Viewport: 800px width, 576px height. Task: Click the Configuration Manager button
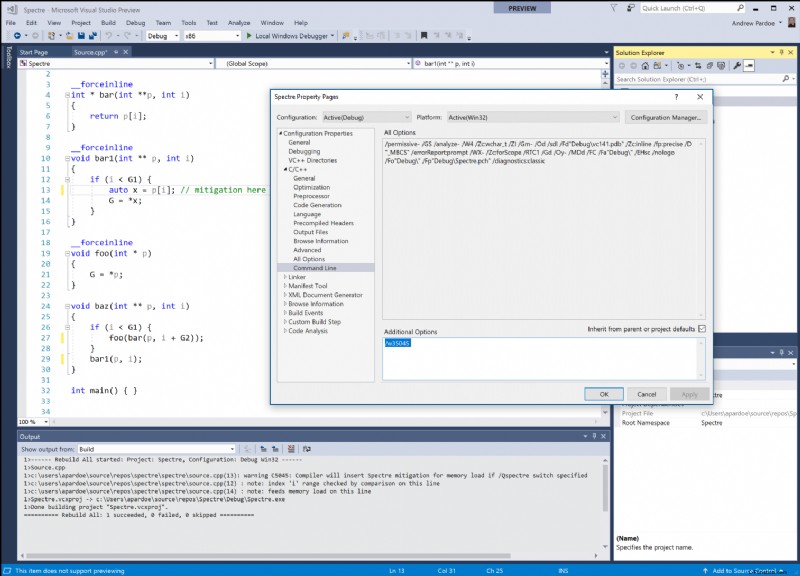666,117
